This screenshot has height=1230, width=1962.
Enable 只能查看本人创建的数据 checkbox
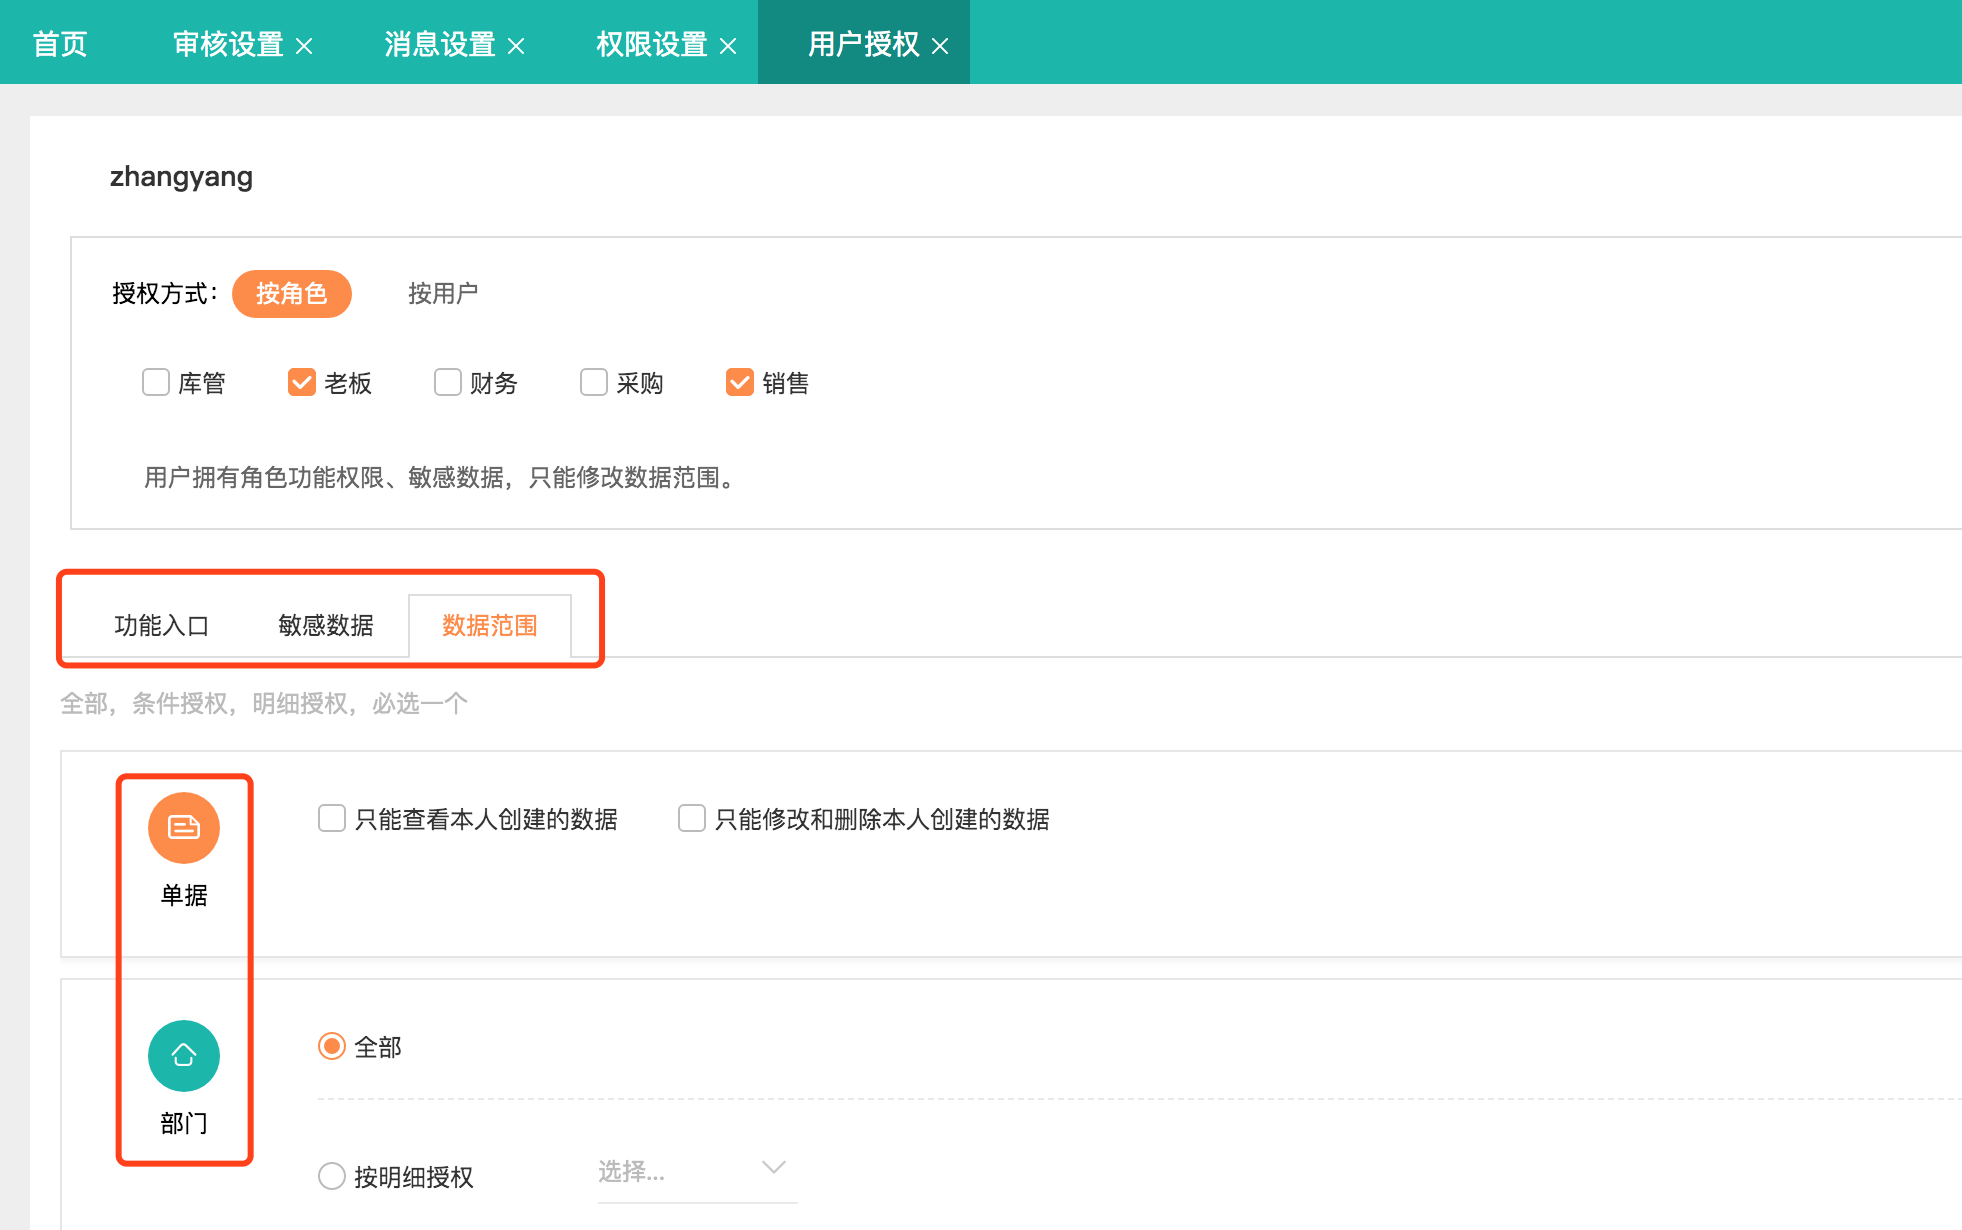click(329, 818)
